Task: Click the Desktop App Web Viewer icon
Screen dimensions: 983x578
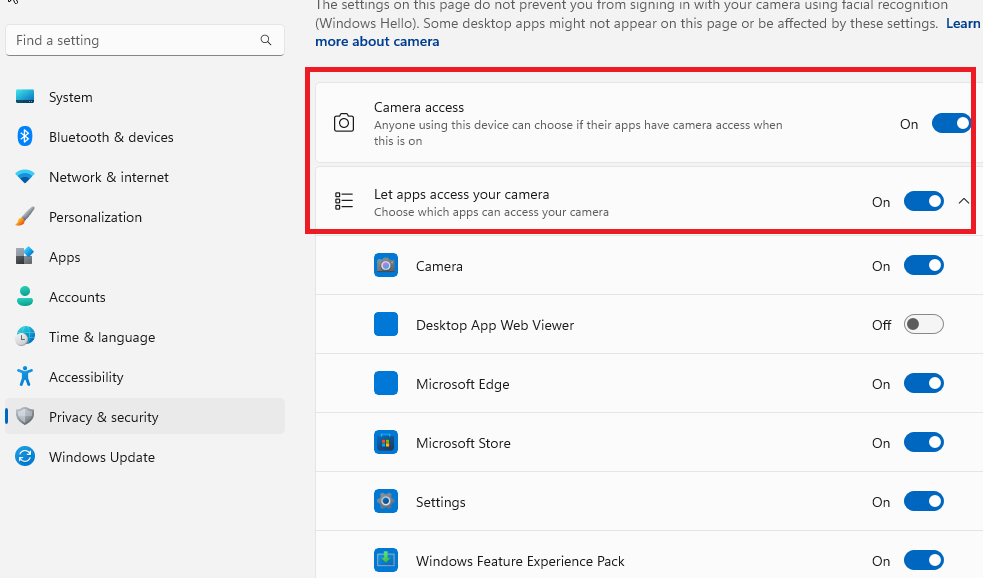Action: [386, 325]
